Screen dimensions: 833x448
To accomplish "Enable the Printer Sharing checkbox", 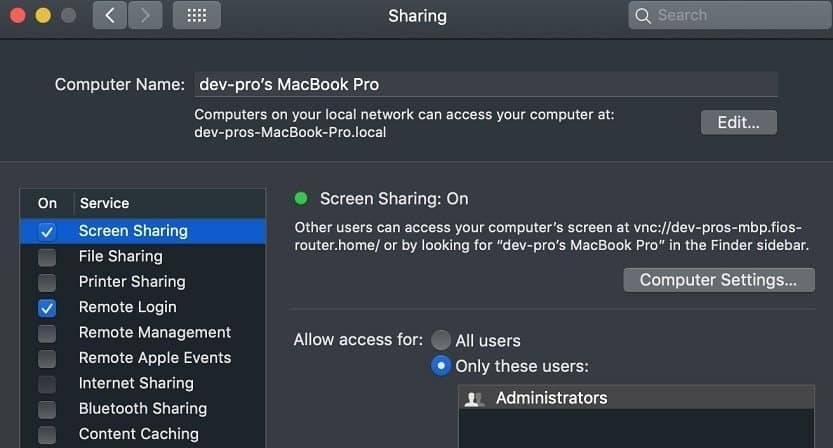I will point(47,282).
